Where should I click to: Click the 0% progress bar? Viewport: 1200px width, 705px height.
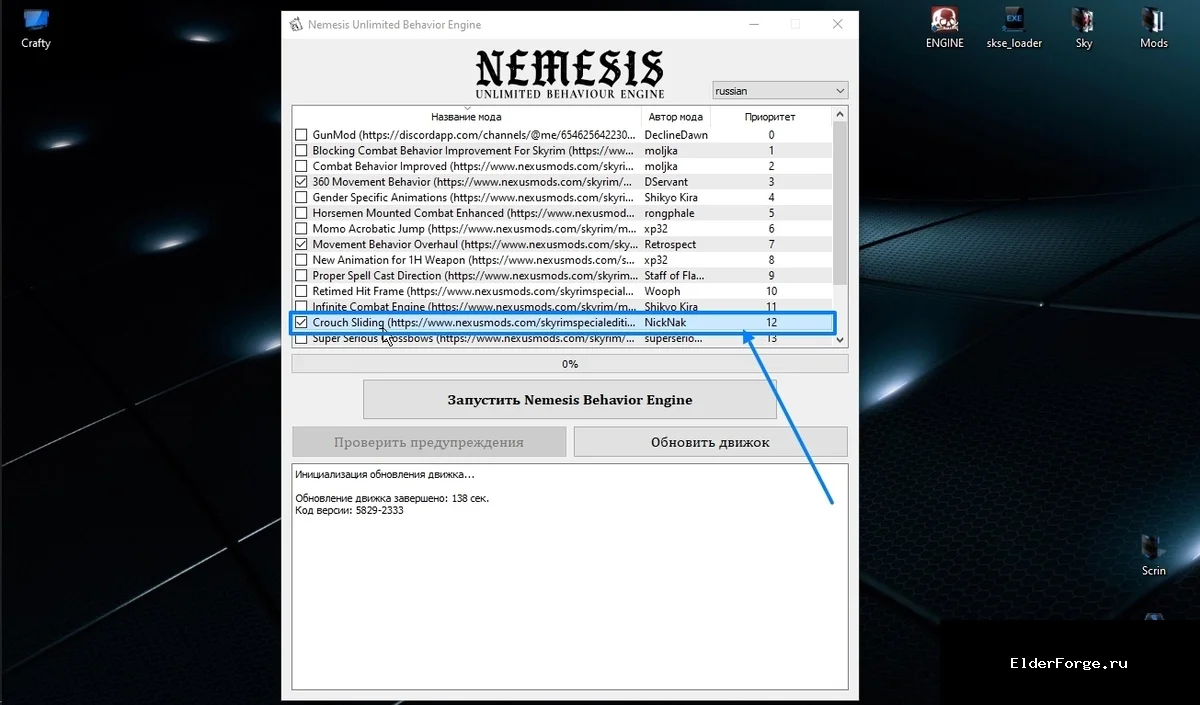tap(569, 364)
